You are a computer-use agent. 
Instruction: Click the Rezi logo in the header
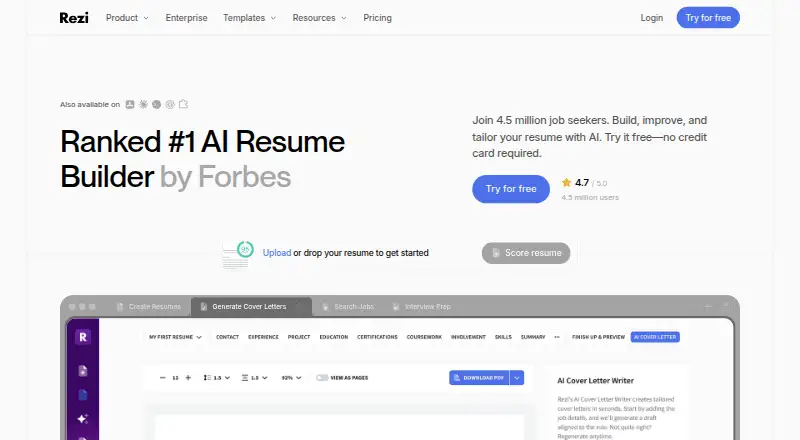(x=74, y=18)
